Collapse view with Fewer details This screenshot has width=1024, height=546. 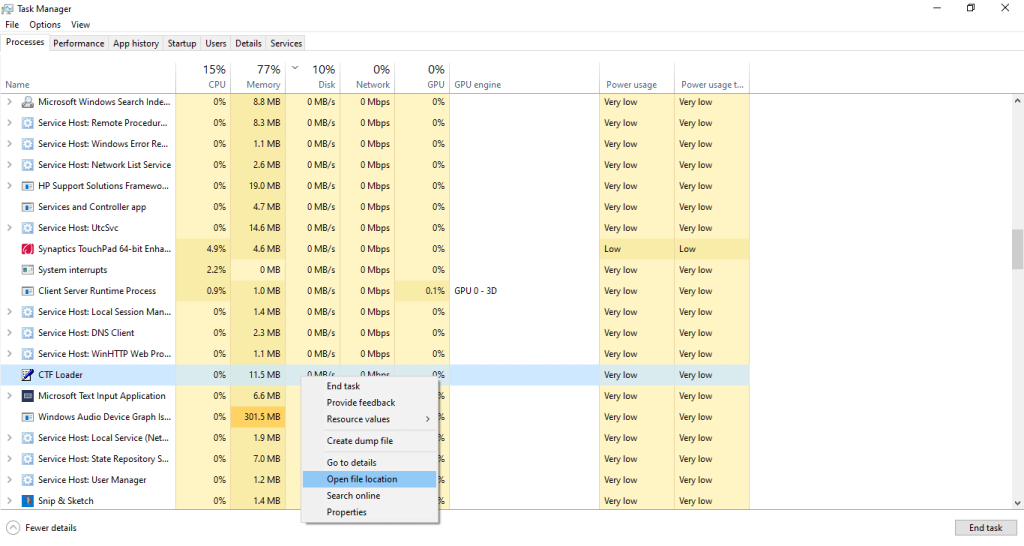click(41, 528)
